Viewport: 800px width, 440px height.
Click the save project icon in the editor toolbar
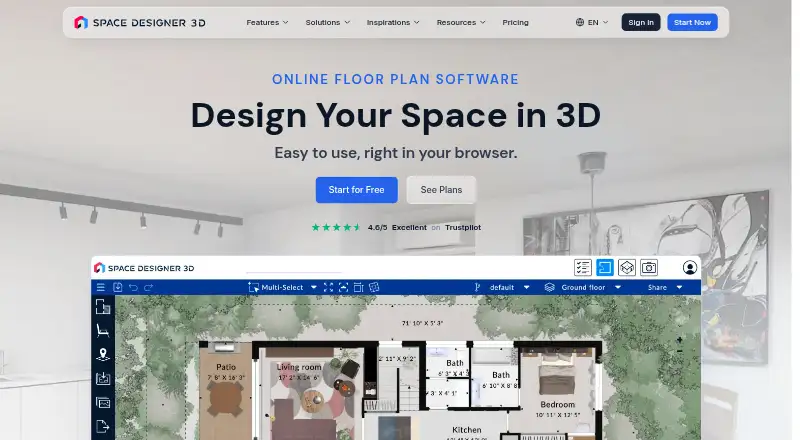coord(118,287)
